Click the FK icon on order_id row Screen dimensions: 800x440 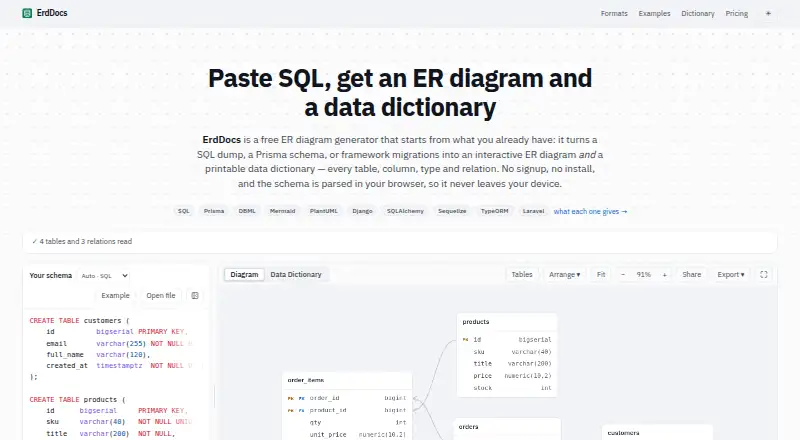click(301, 398)
